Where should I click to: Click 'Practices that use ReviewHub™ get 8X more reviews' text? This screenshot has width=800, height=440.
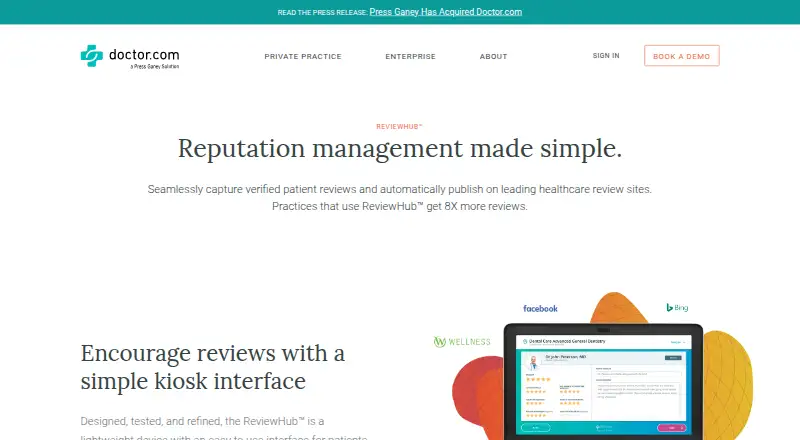click(399, 206)
